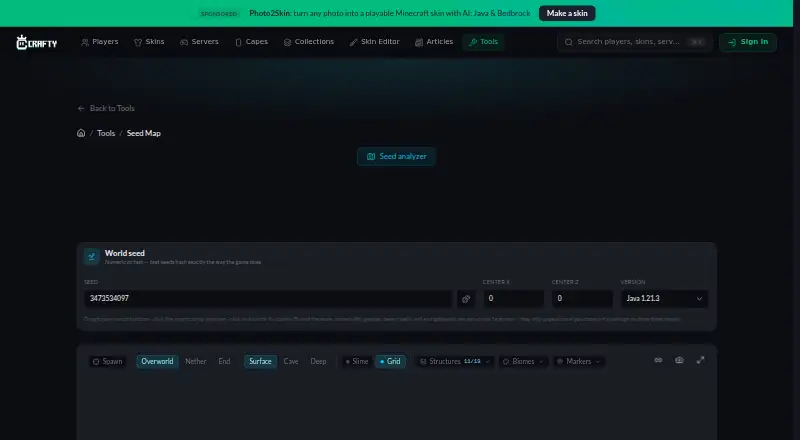Click the Crafty logo in the header
800x440 pixels.
[x=36, y=42]
